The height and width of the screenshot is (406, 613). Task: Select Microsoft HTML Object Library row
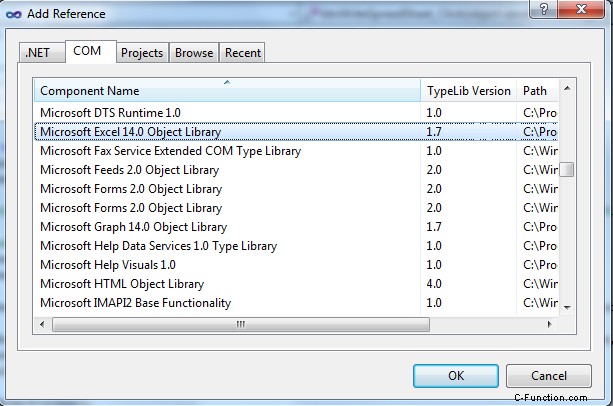point(122,284)
